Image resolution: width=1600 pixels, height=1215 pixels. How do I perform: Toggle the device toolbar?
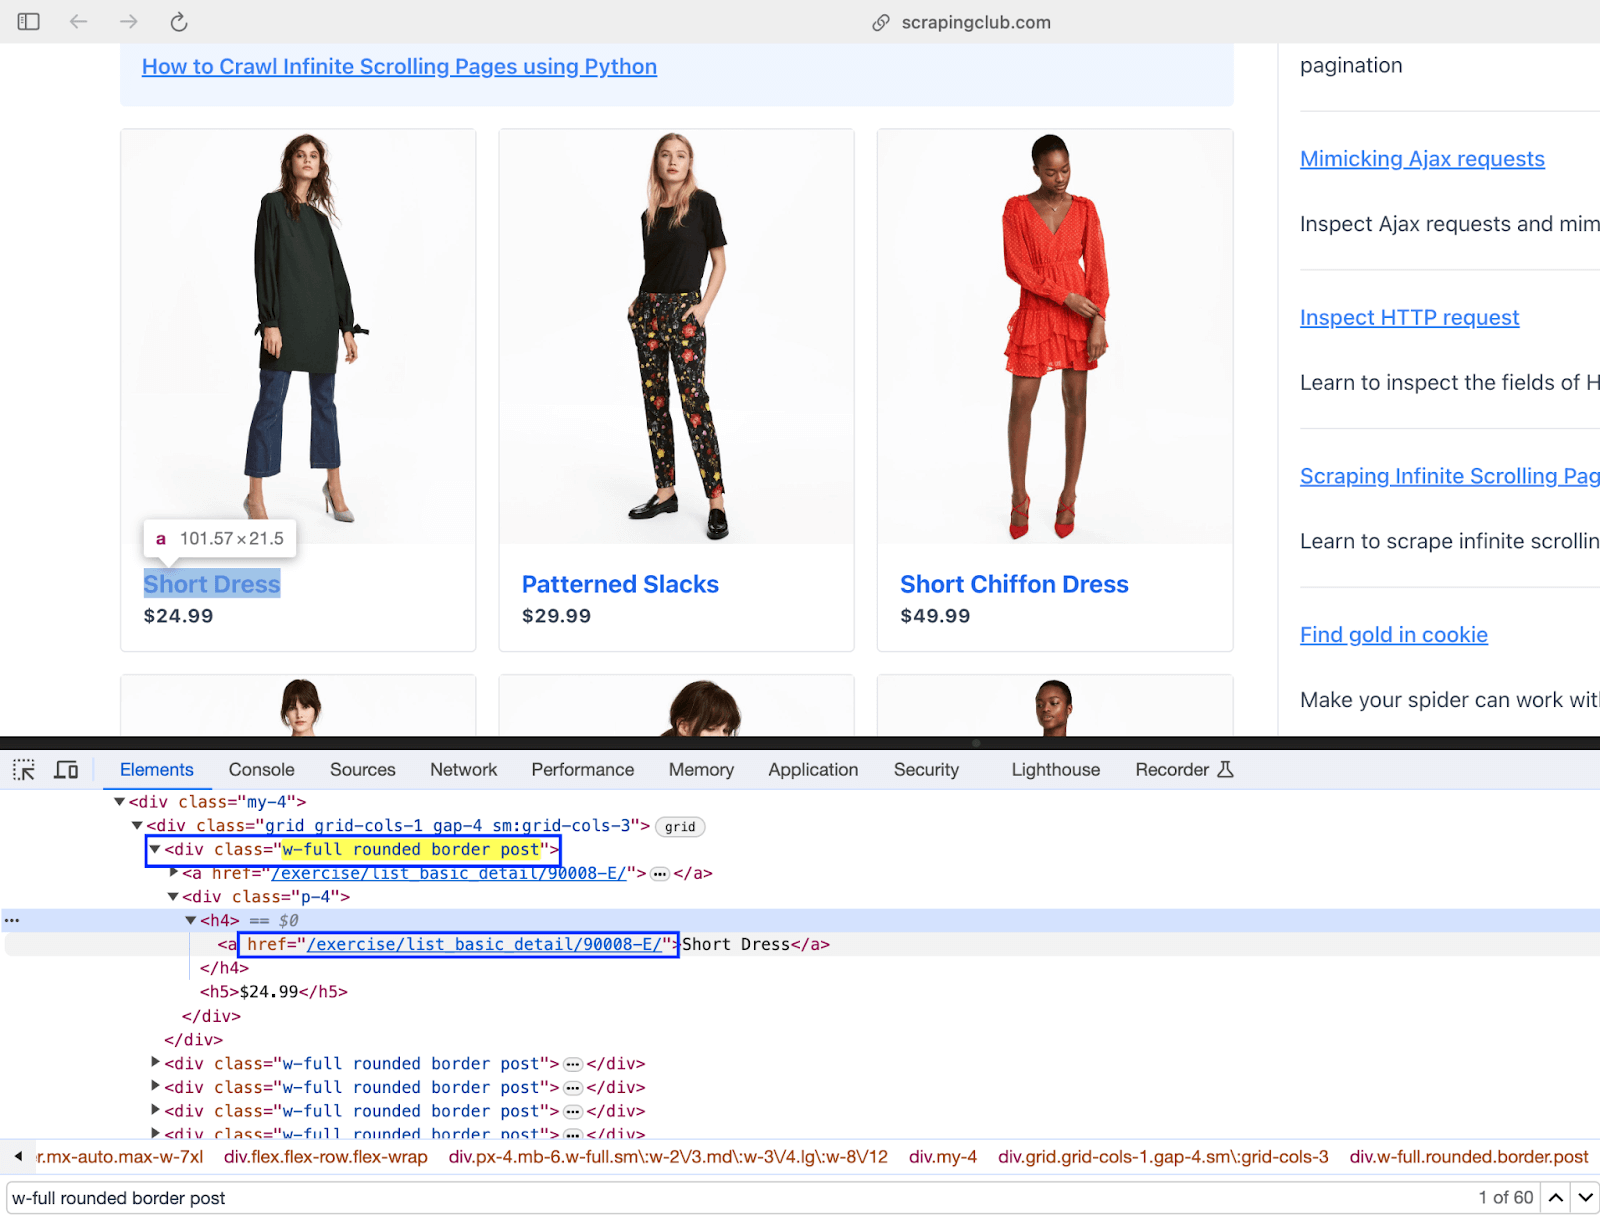[65, 769]
